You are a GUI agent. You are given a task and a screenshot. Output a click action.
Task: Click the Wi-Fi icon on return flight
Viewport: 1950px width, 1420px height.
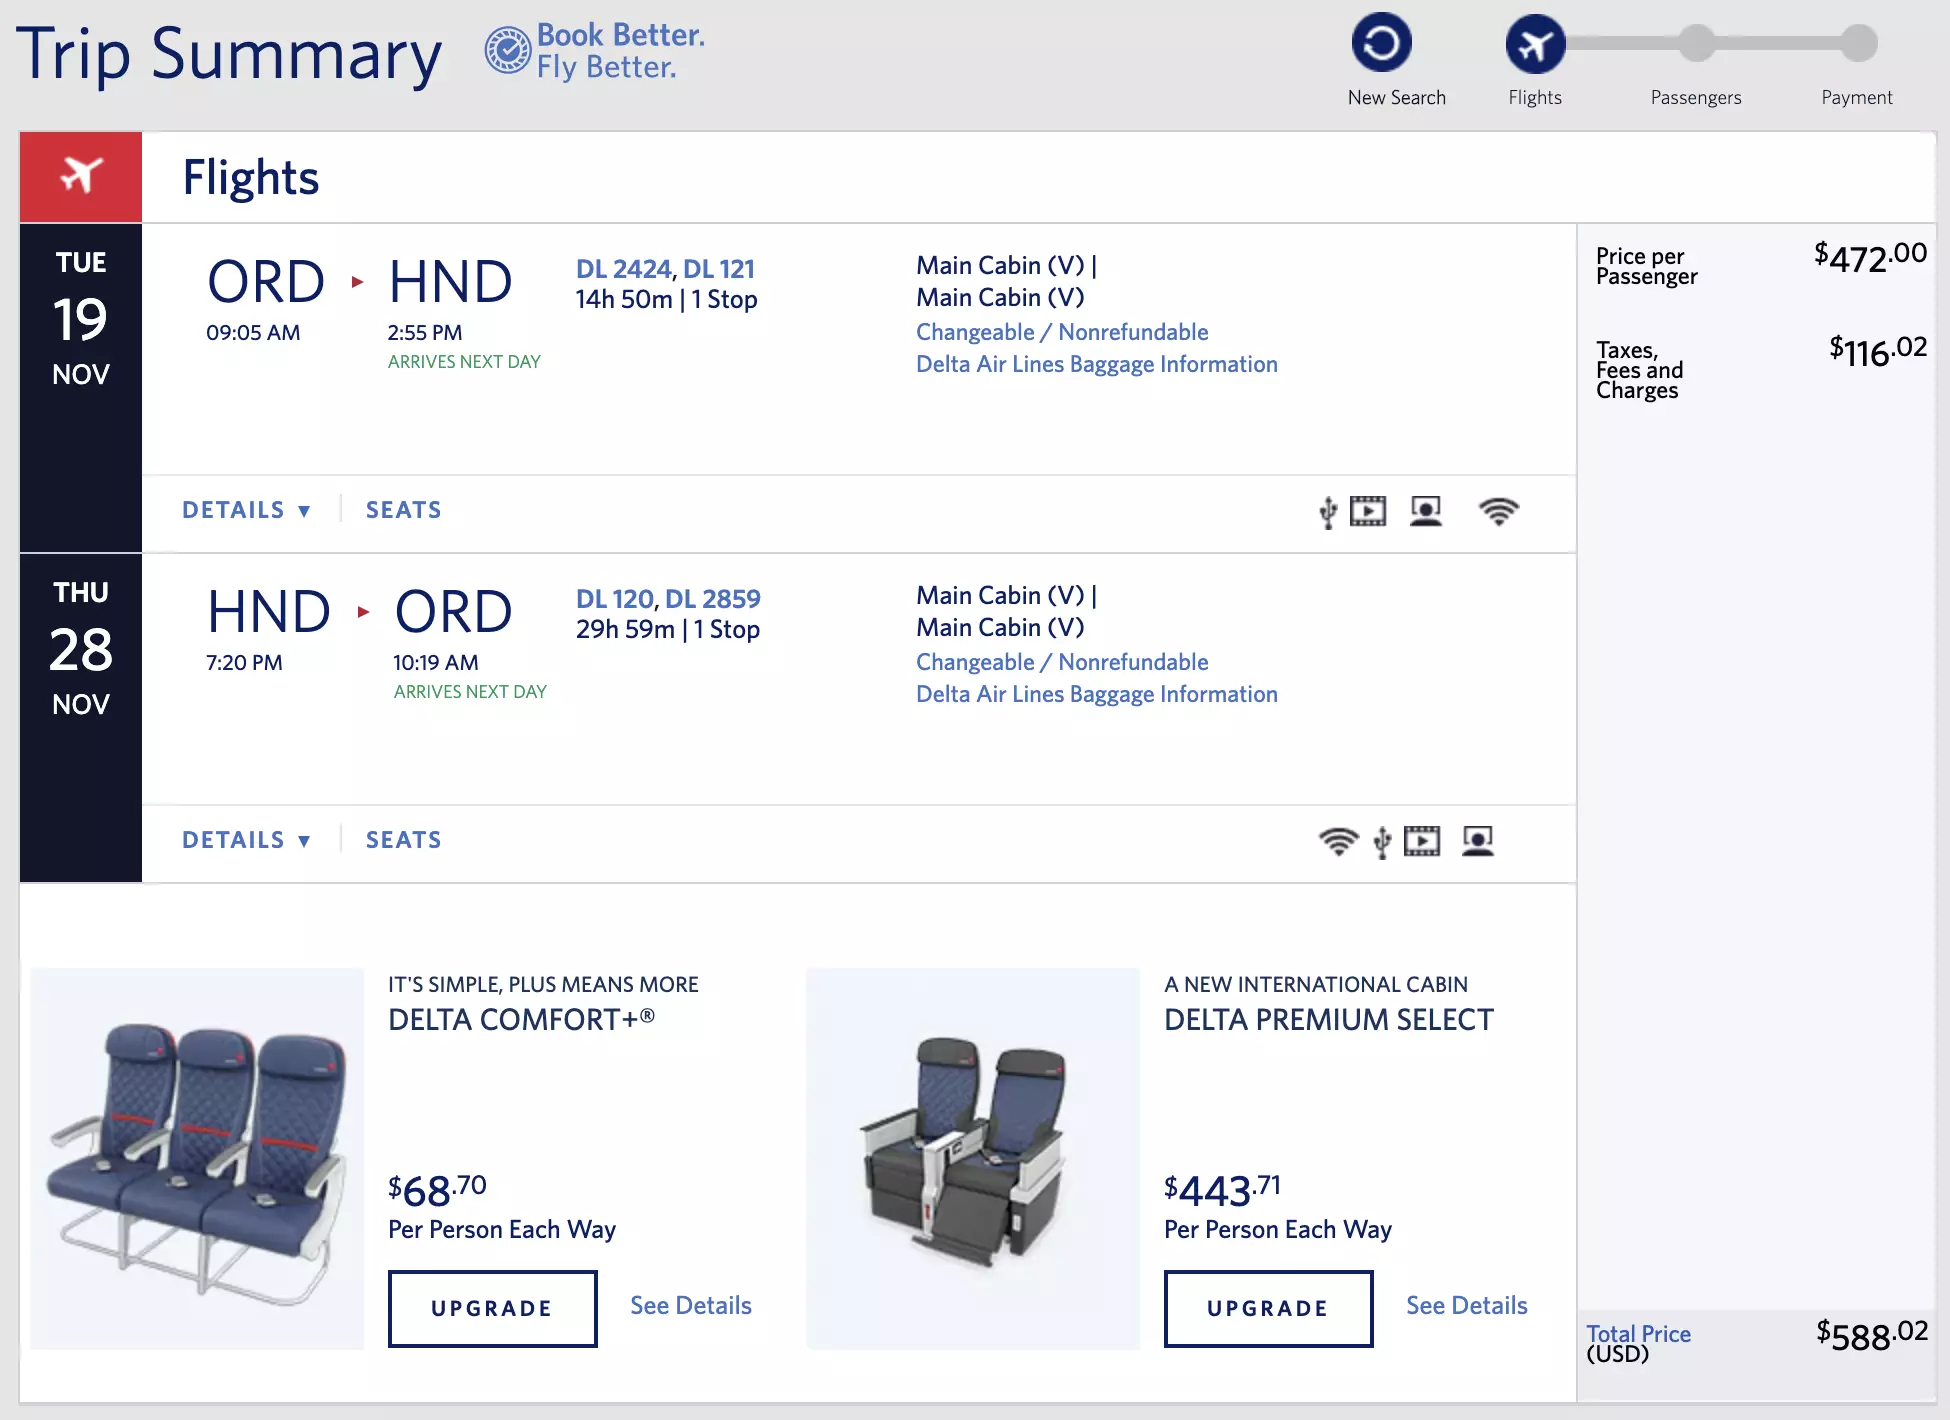click(x=1332, y=840)
